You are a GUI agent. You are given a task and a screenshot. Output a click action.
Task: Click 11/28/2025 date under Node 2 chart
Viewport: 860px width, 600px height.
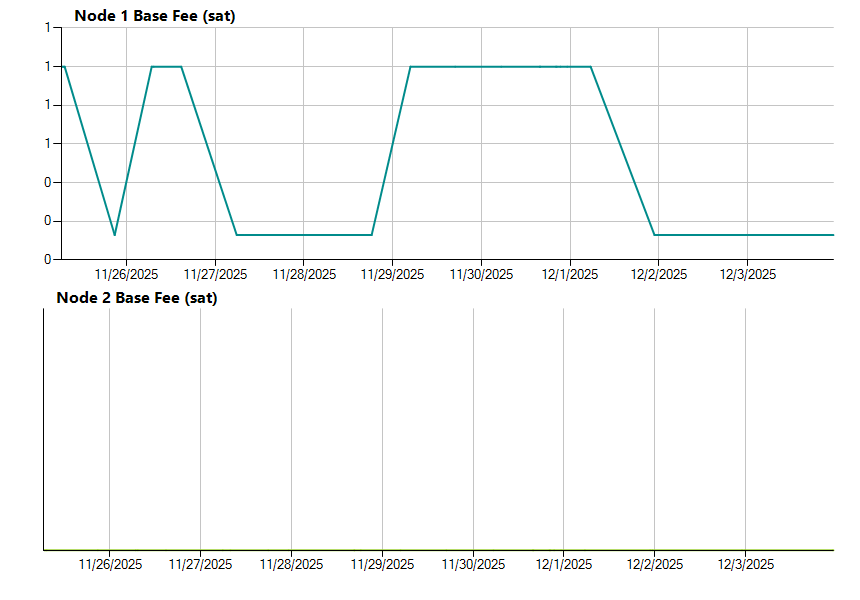pos(291,564)
